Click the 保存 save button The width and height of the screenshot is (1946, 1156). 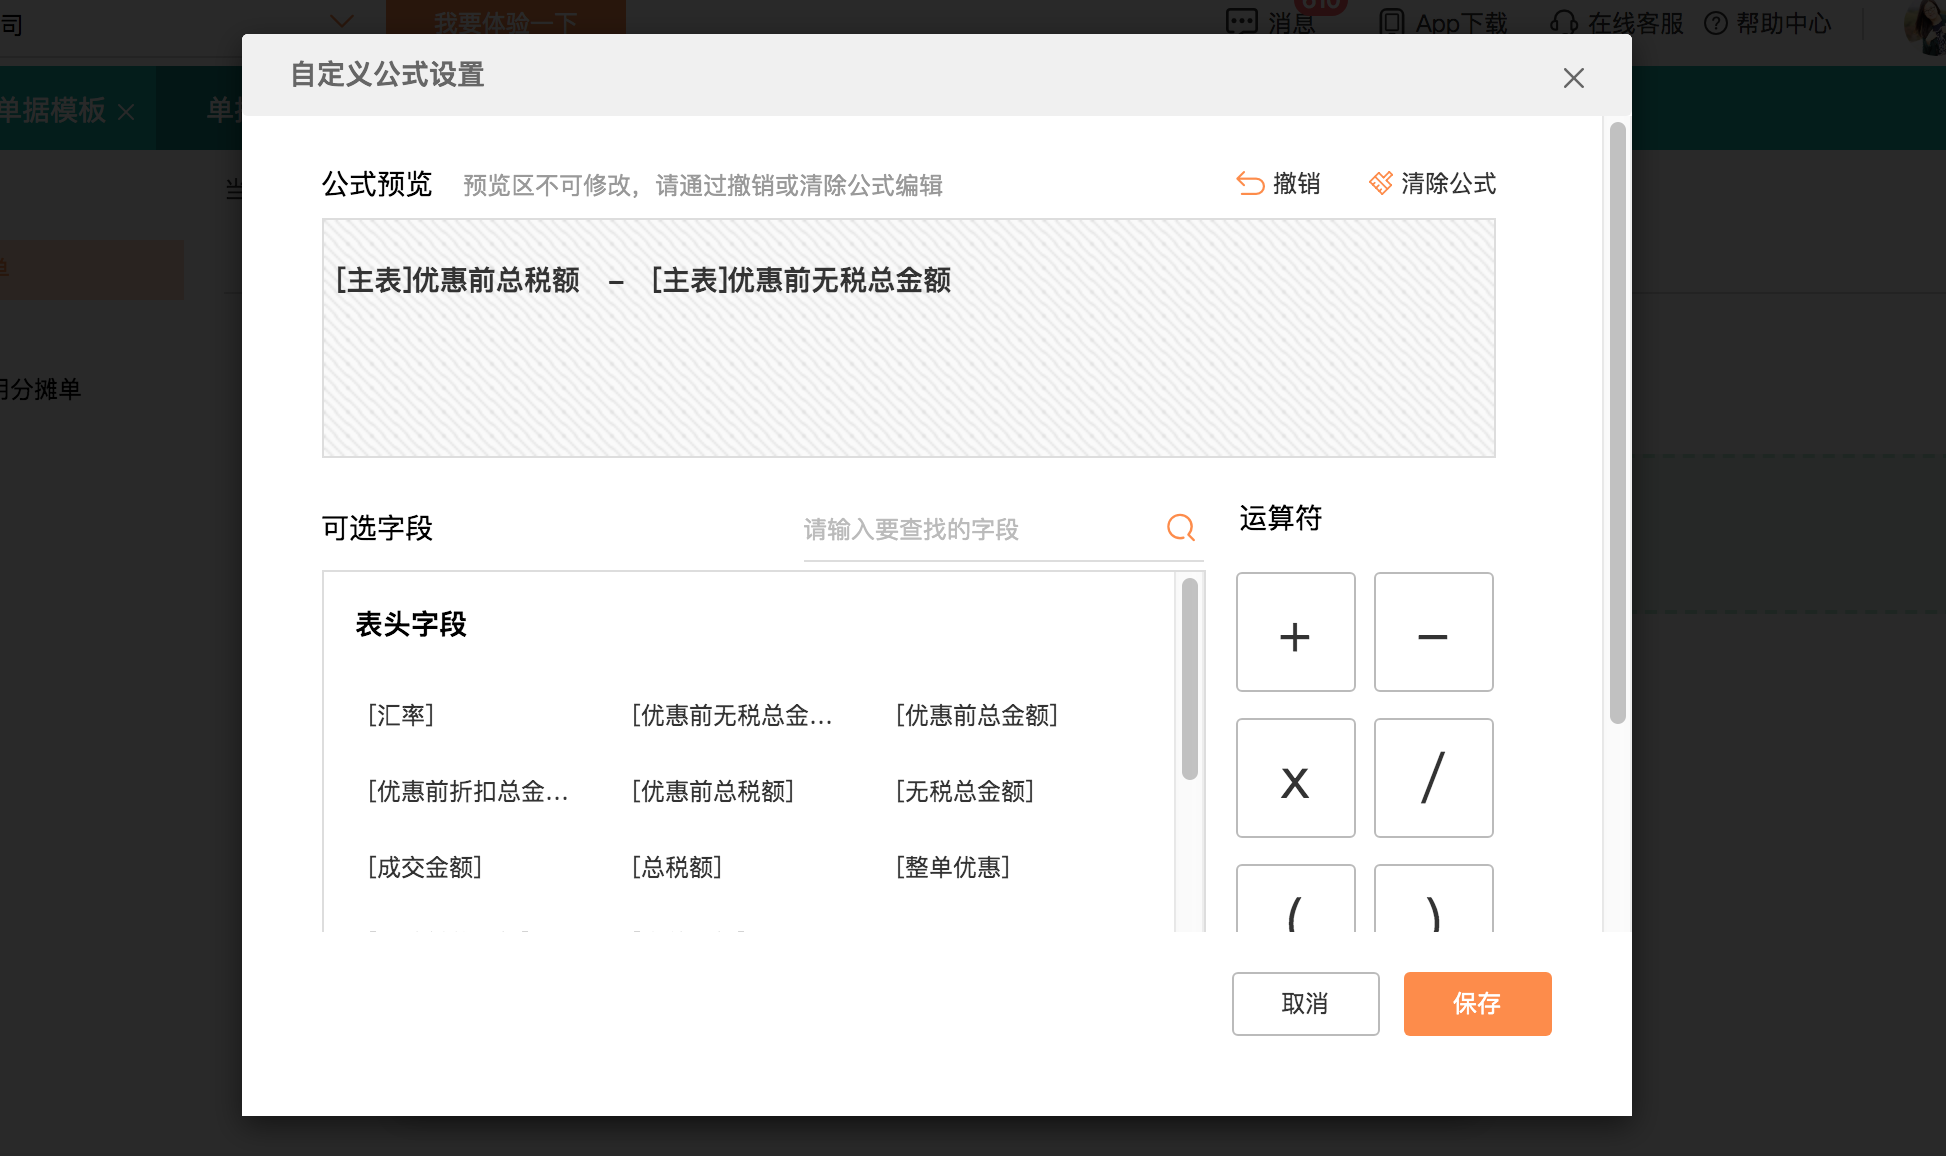pos(1477,1003)
